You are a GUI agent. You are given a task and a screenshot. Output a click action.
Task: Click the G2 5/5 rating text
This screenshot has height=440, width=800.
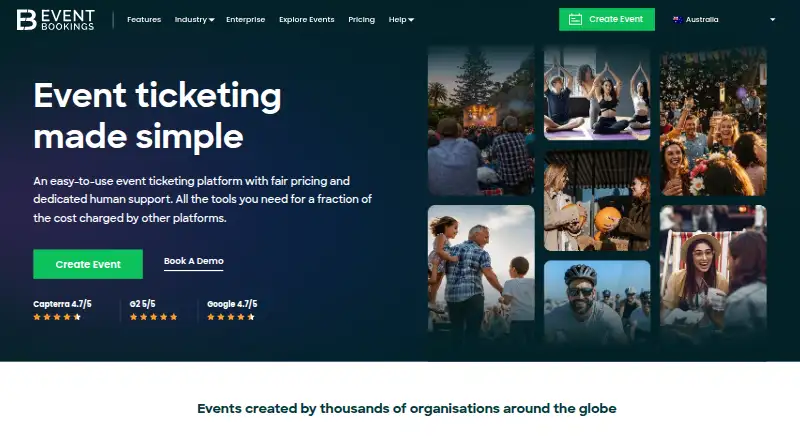pos(142,304)
